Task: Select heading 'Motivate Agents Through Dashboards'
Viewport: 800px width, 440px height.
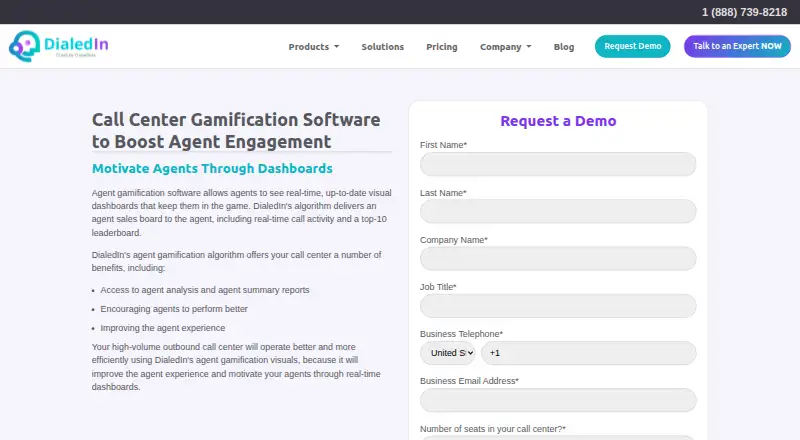Action: 212,168
